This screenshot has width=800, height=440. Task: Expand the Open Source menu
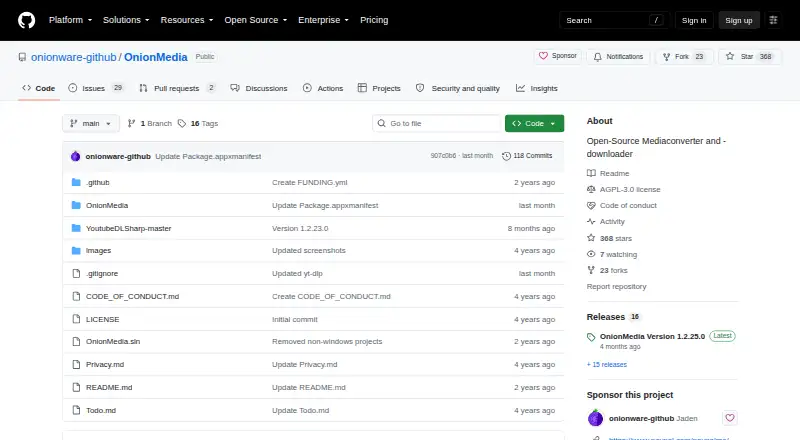(x=256, y=20)
